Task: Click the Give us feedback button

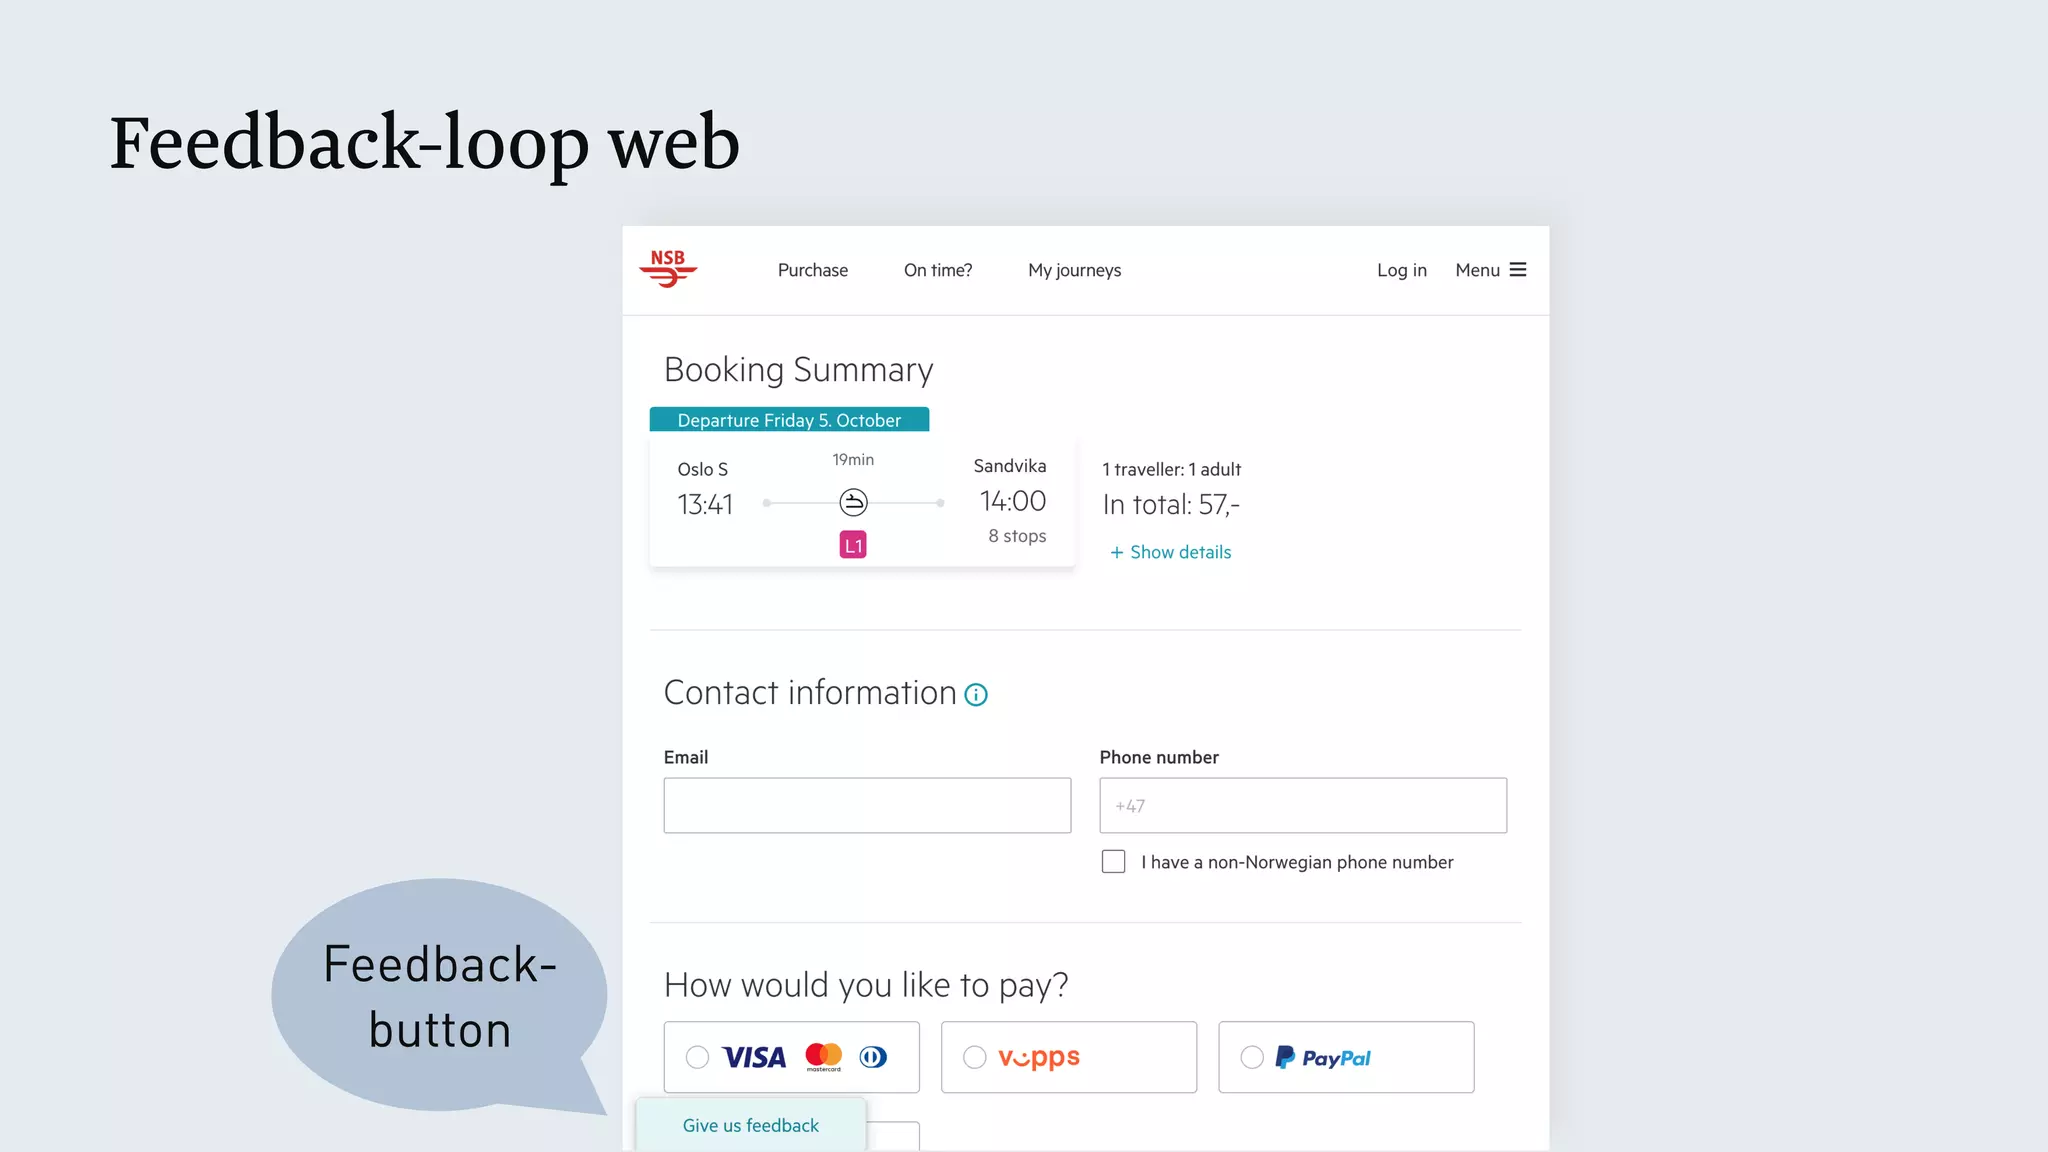Action: point(750,1125)
